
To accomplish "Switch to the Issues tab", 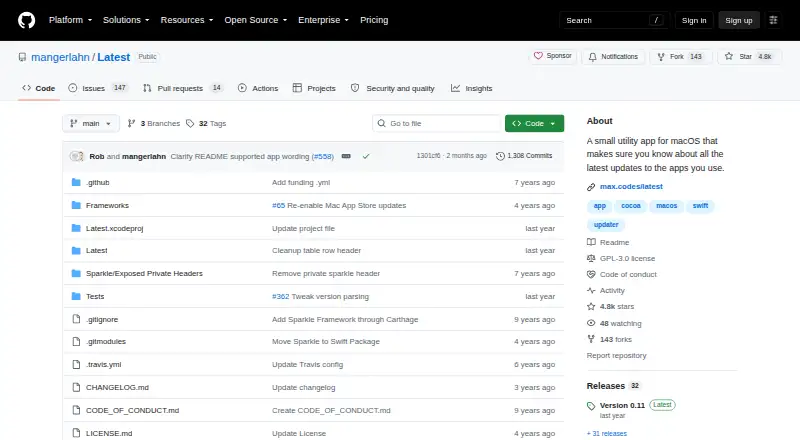I will (x=97, y=88).
